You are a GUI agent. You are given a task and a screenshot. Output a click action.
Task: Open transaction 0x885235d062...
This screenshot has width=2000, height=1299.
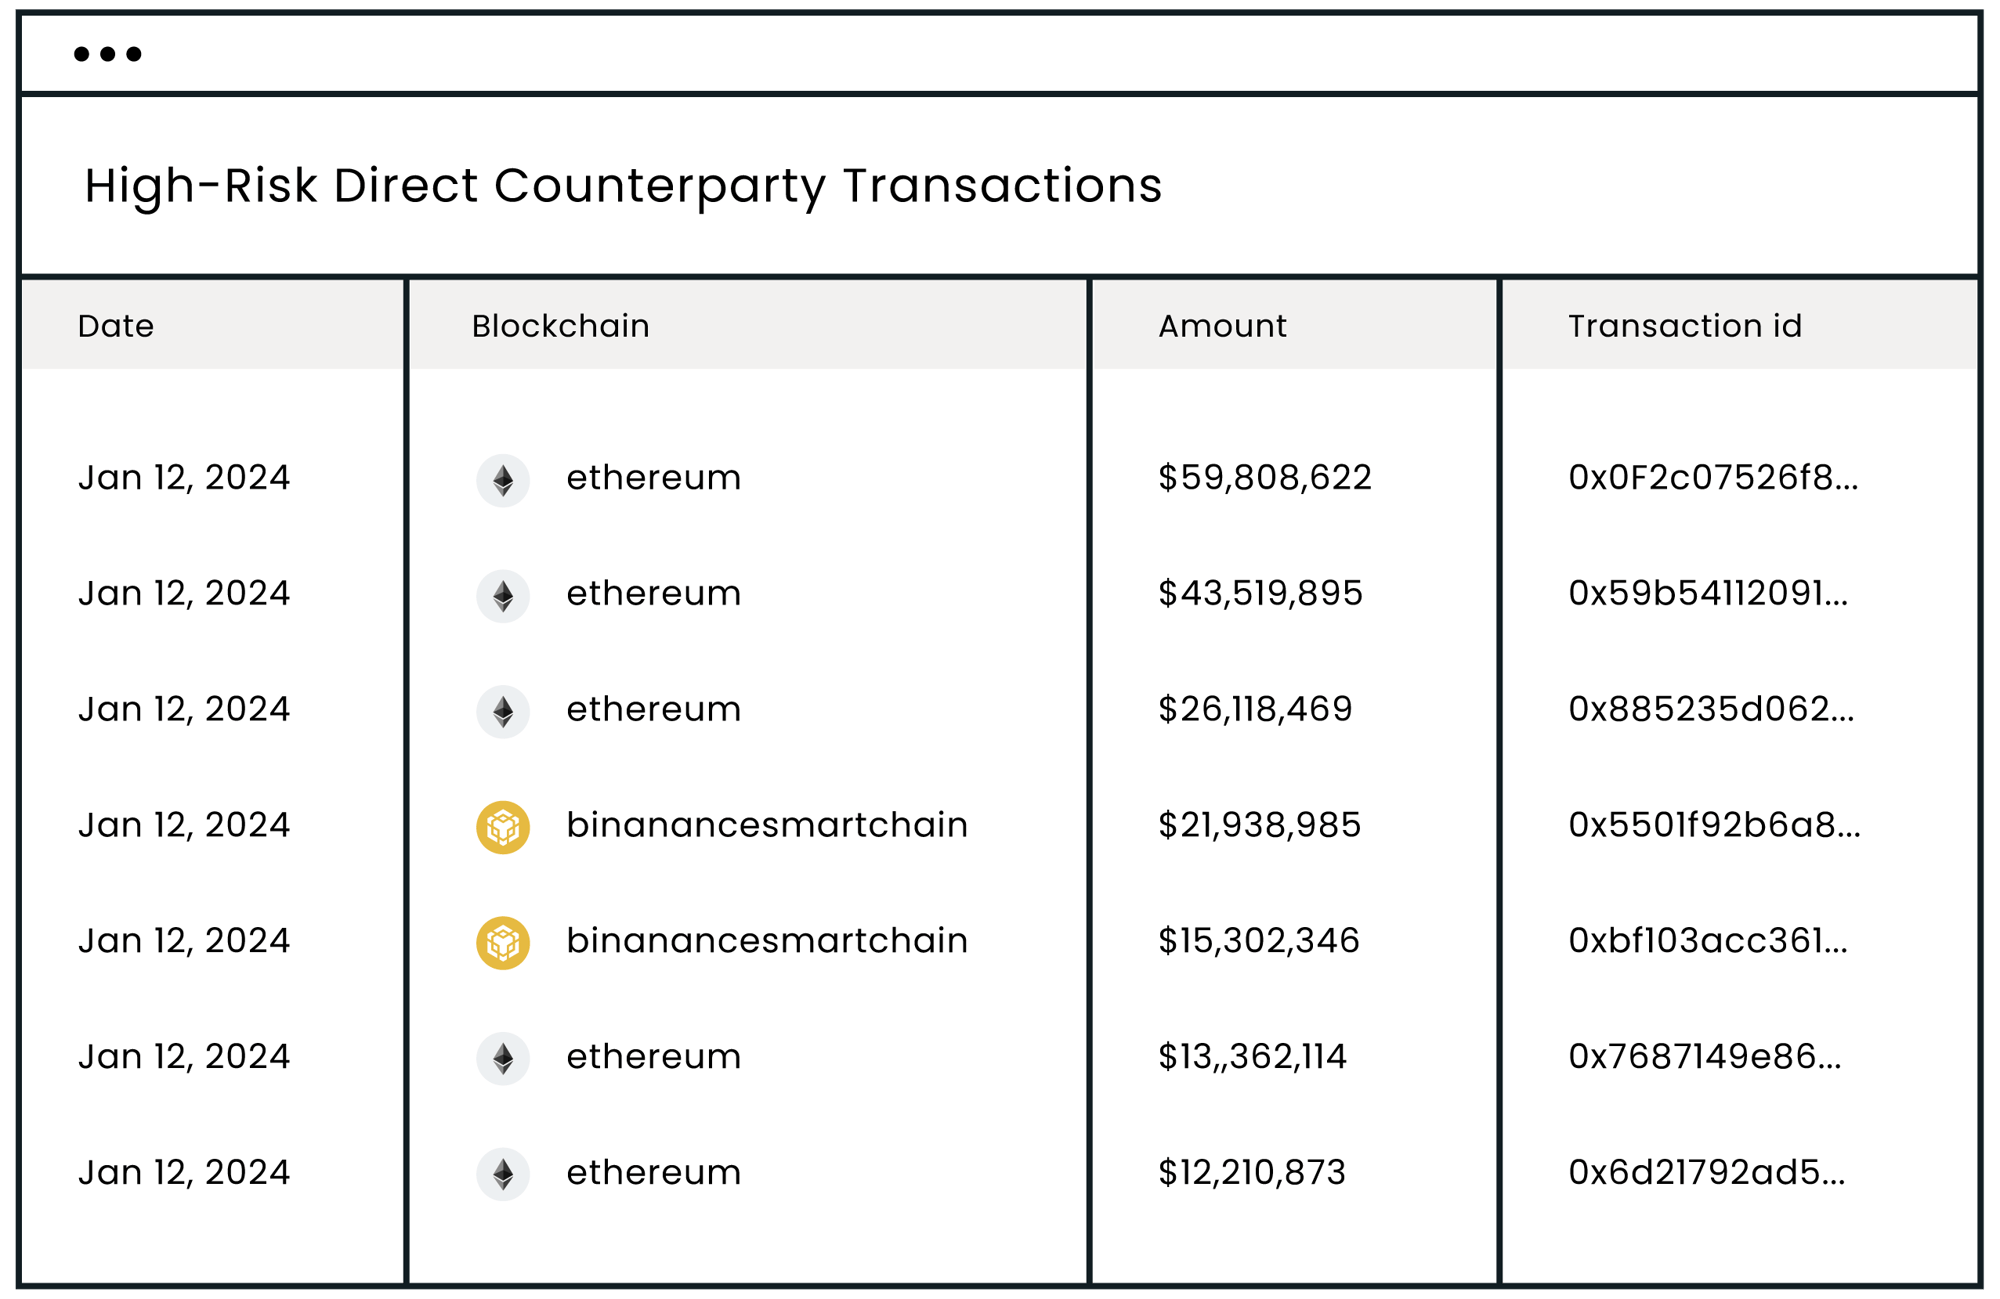(x=1711, y=709)
